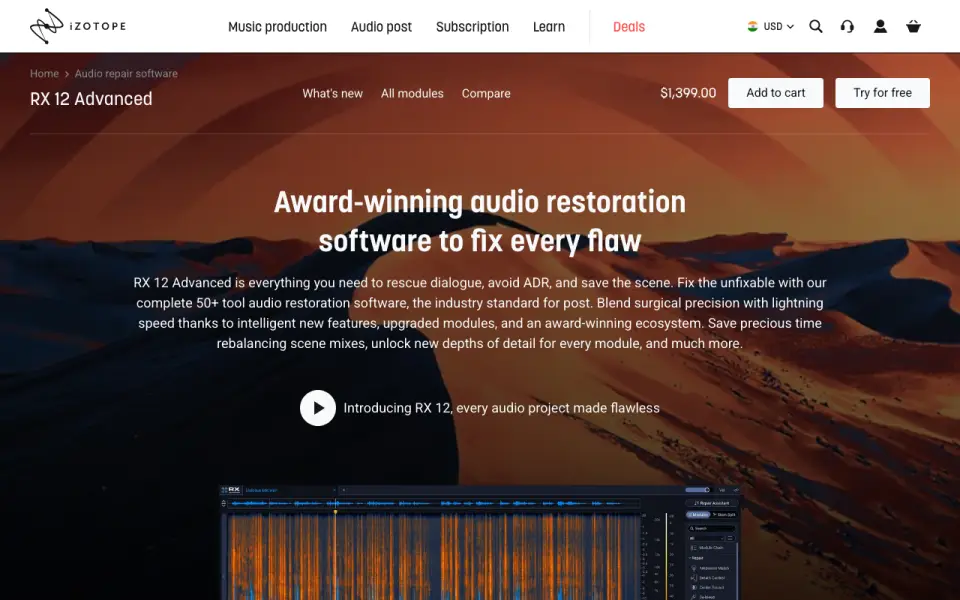Click the RX spectrogram product screenshot
The width and height of the screenshot is (960, 600).
(x=480, y=542)
